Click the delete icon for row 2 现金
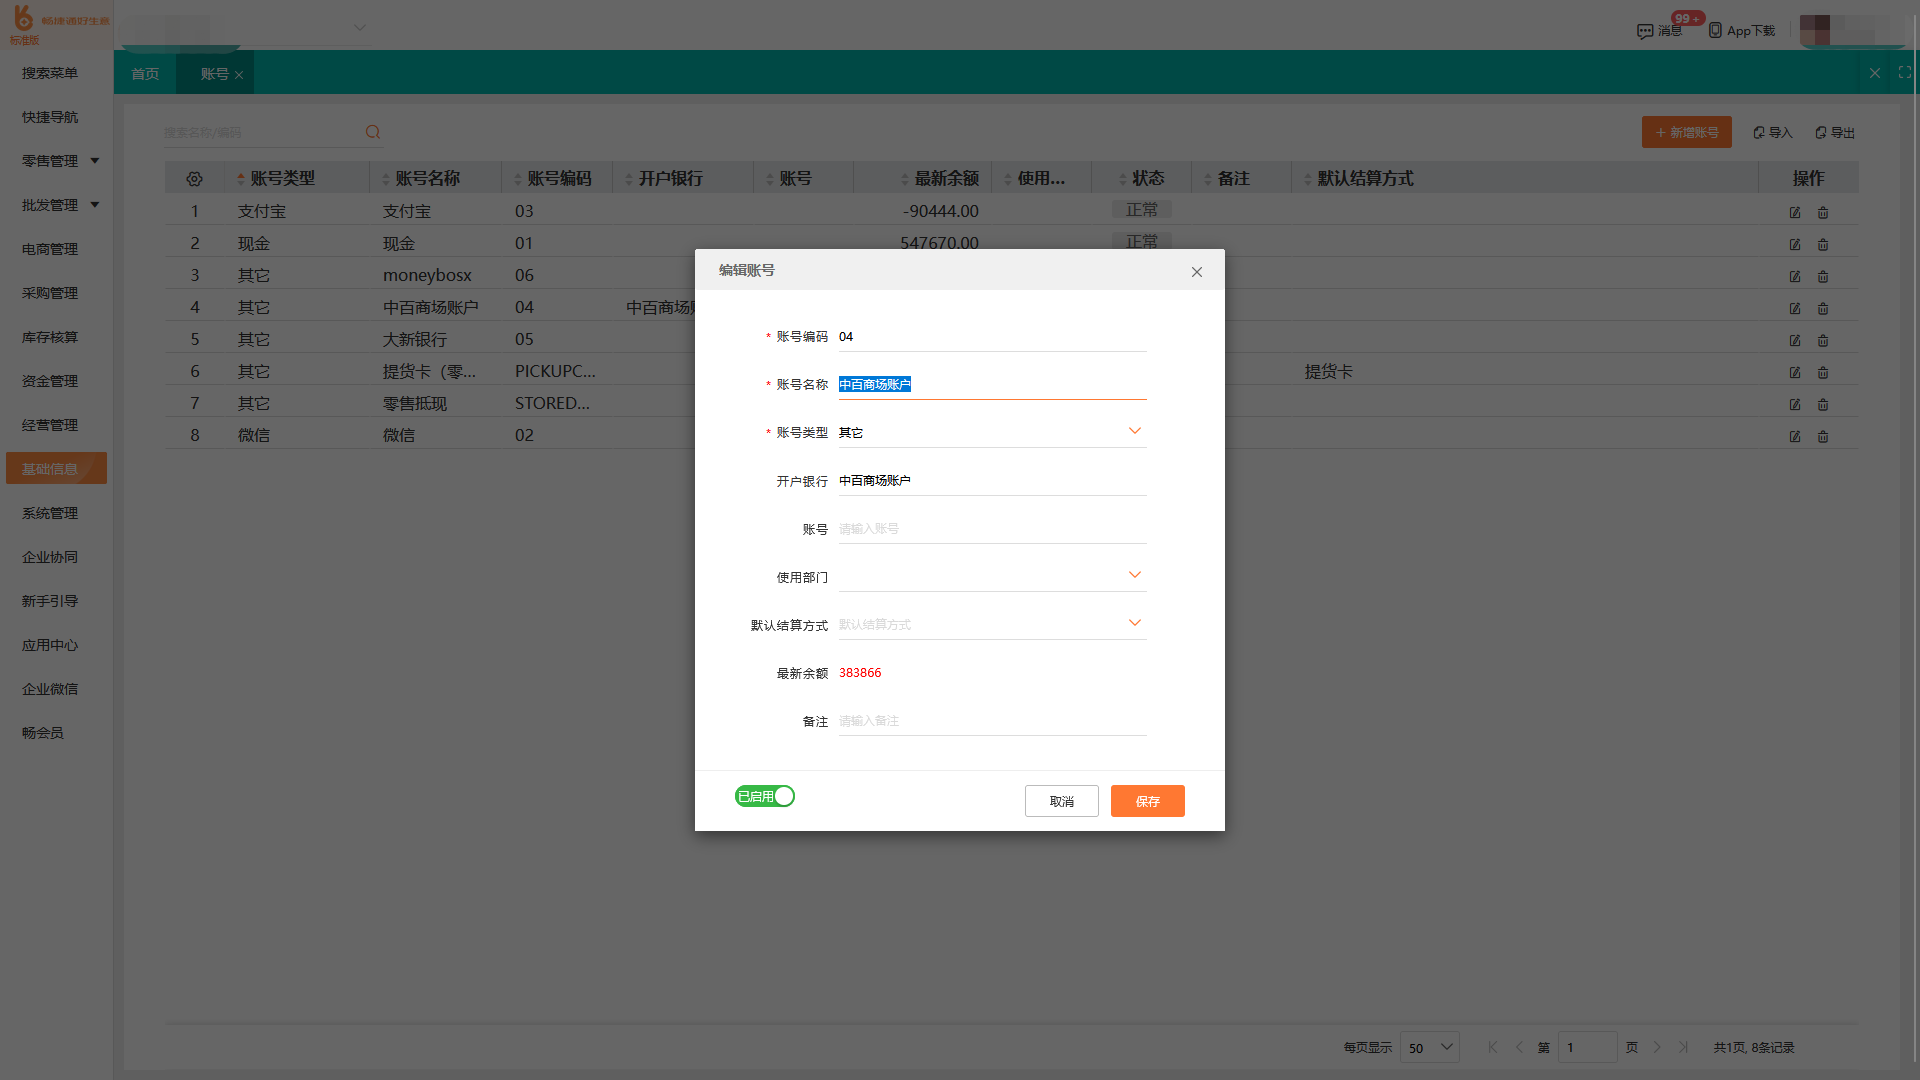The width and height of the screenshot is (1920, 1080). 1826,244
